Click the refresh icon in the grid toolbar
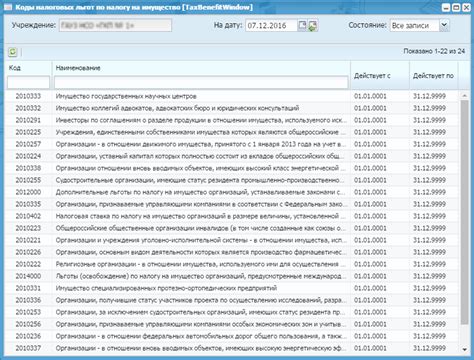Viewport: 474px width, 360px height. [12, 52]
